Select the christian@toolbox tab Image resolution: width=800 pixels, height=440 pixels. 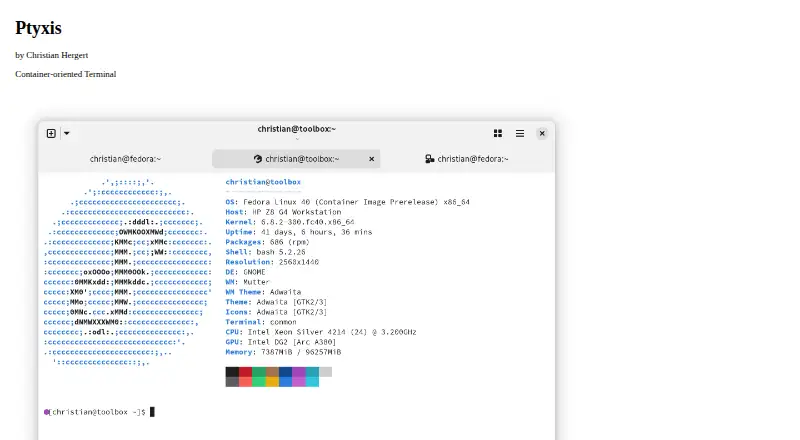(296, 159)
